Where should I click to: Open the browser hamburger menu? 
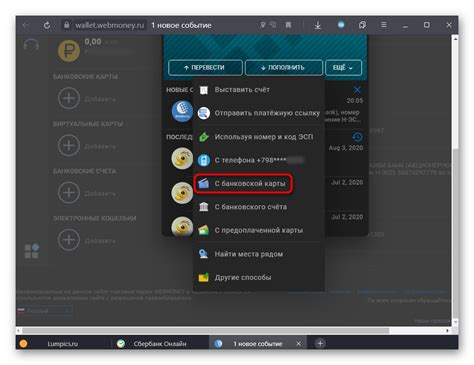pyautogui.click(x=384, y=25)
